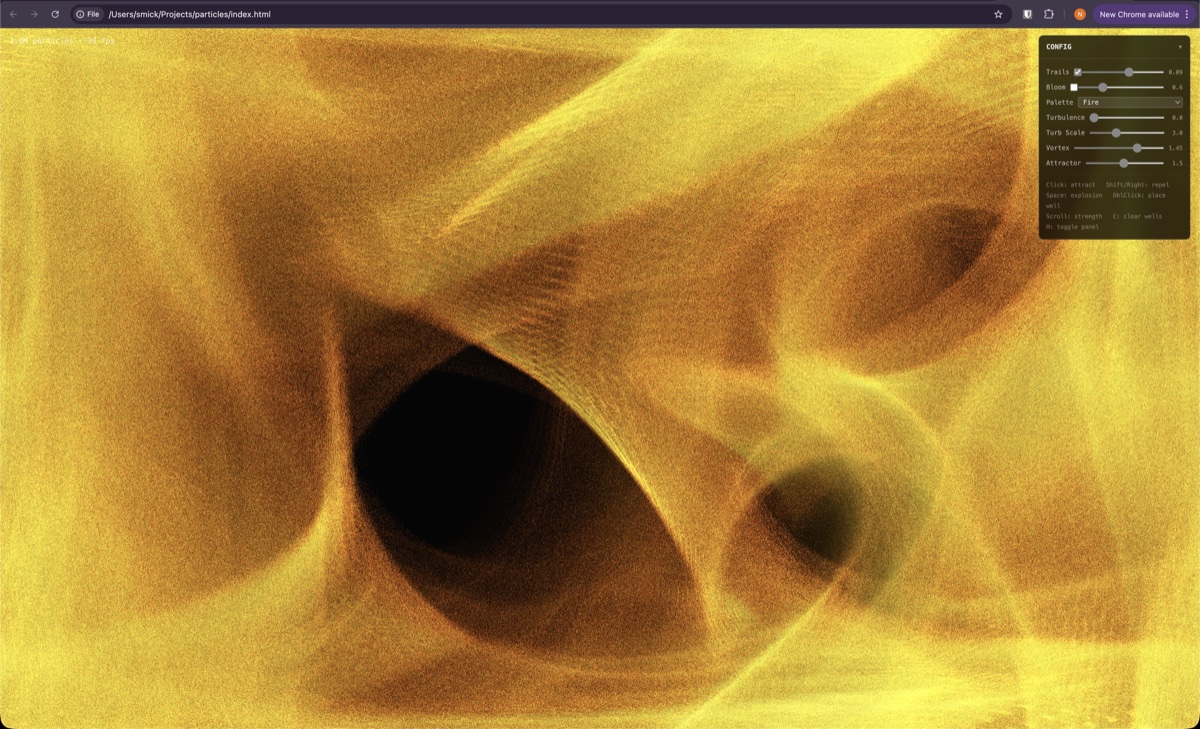
Task: Click the Vortex slider handle
Action: click(1138, 148)
